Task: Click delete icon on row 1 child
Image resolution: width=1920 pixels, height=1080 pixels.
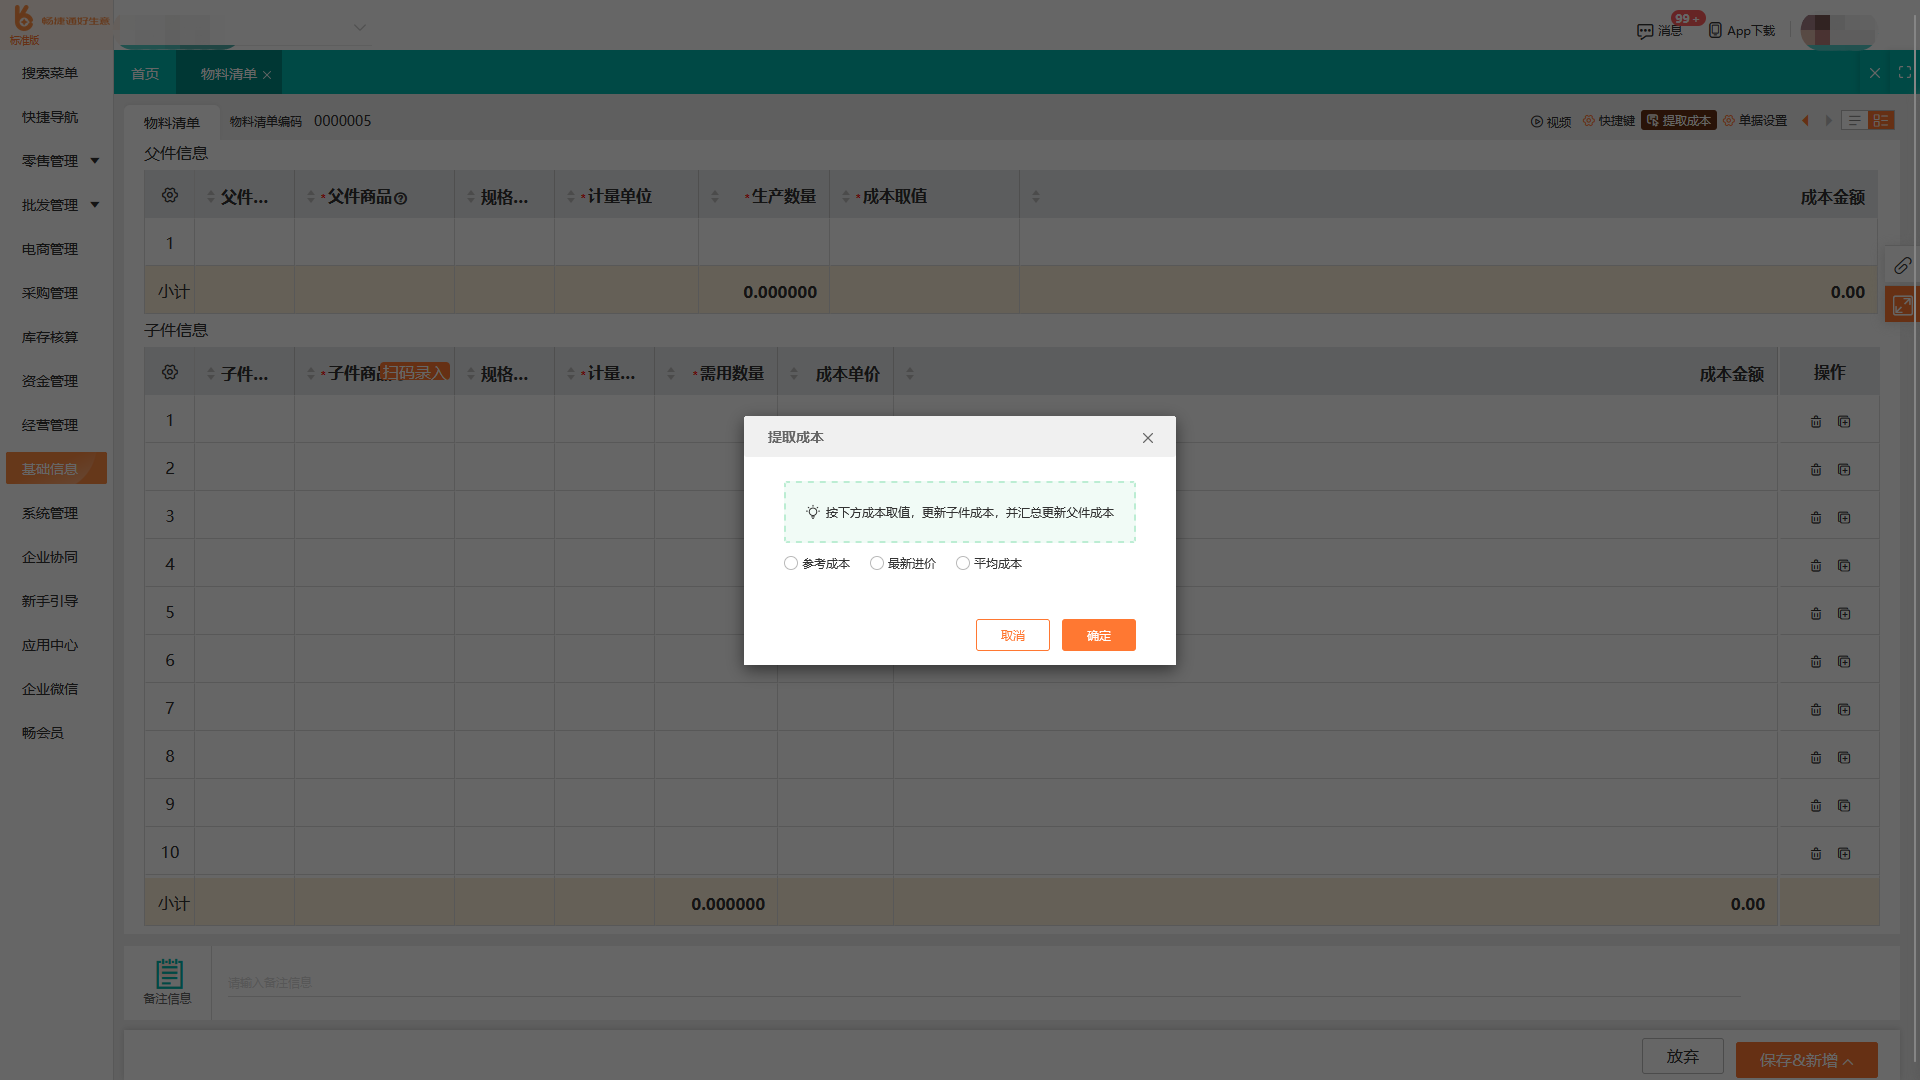Action: point(1816,422)
